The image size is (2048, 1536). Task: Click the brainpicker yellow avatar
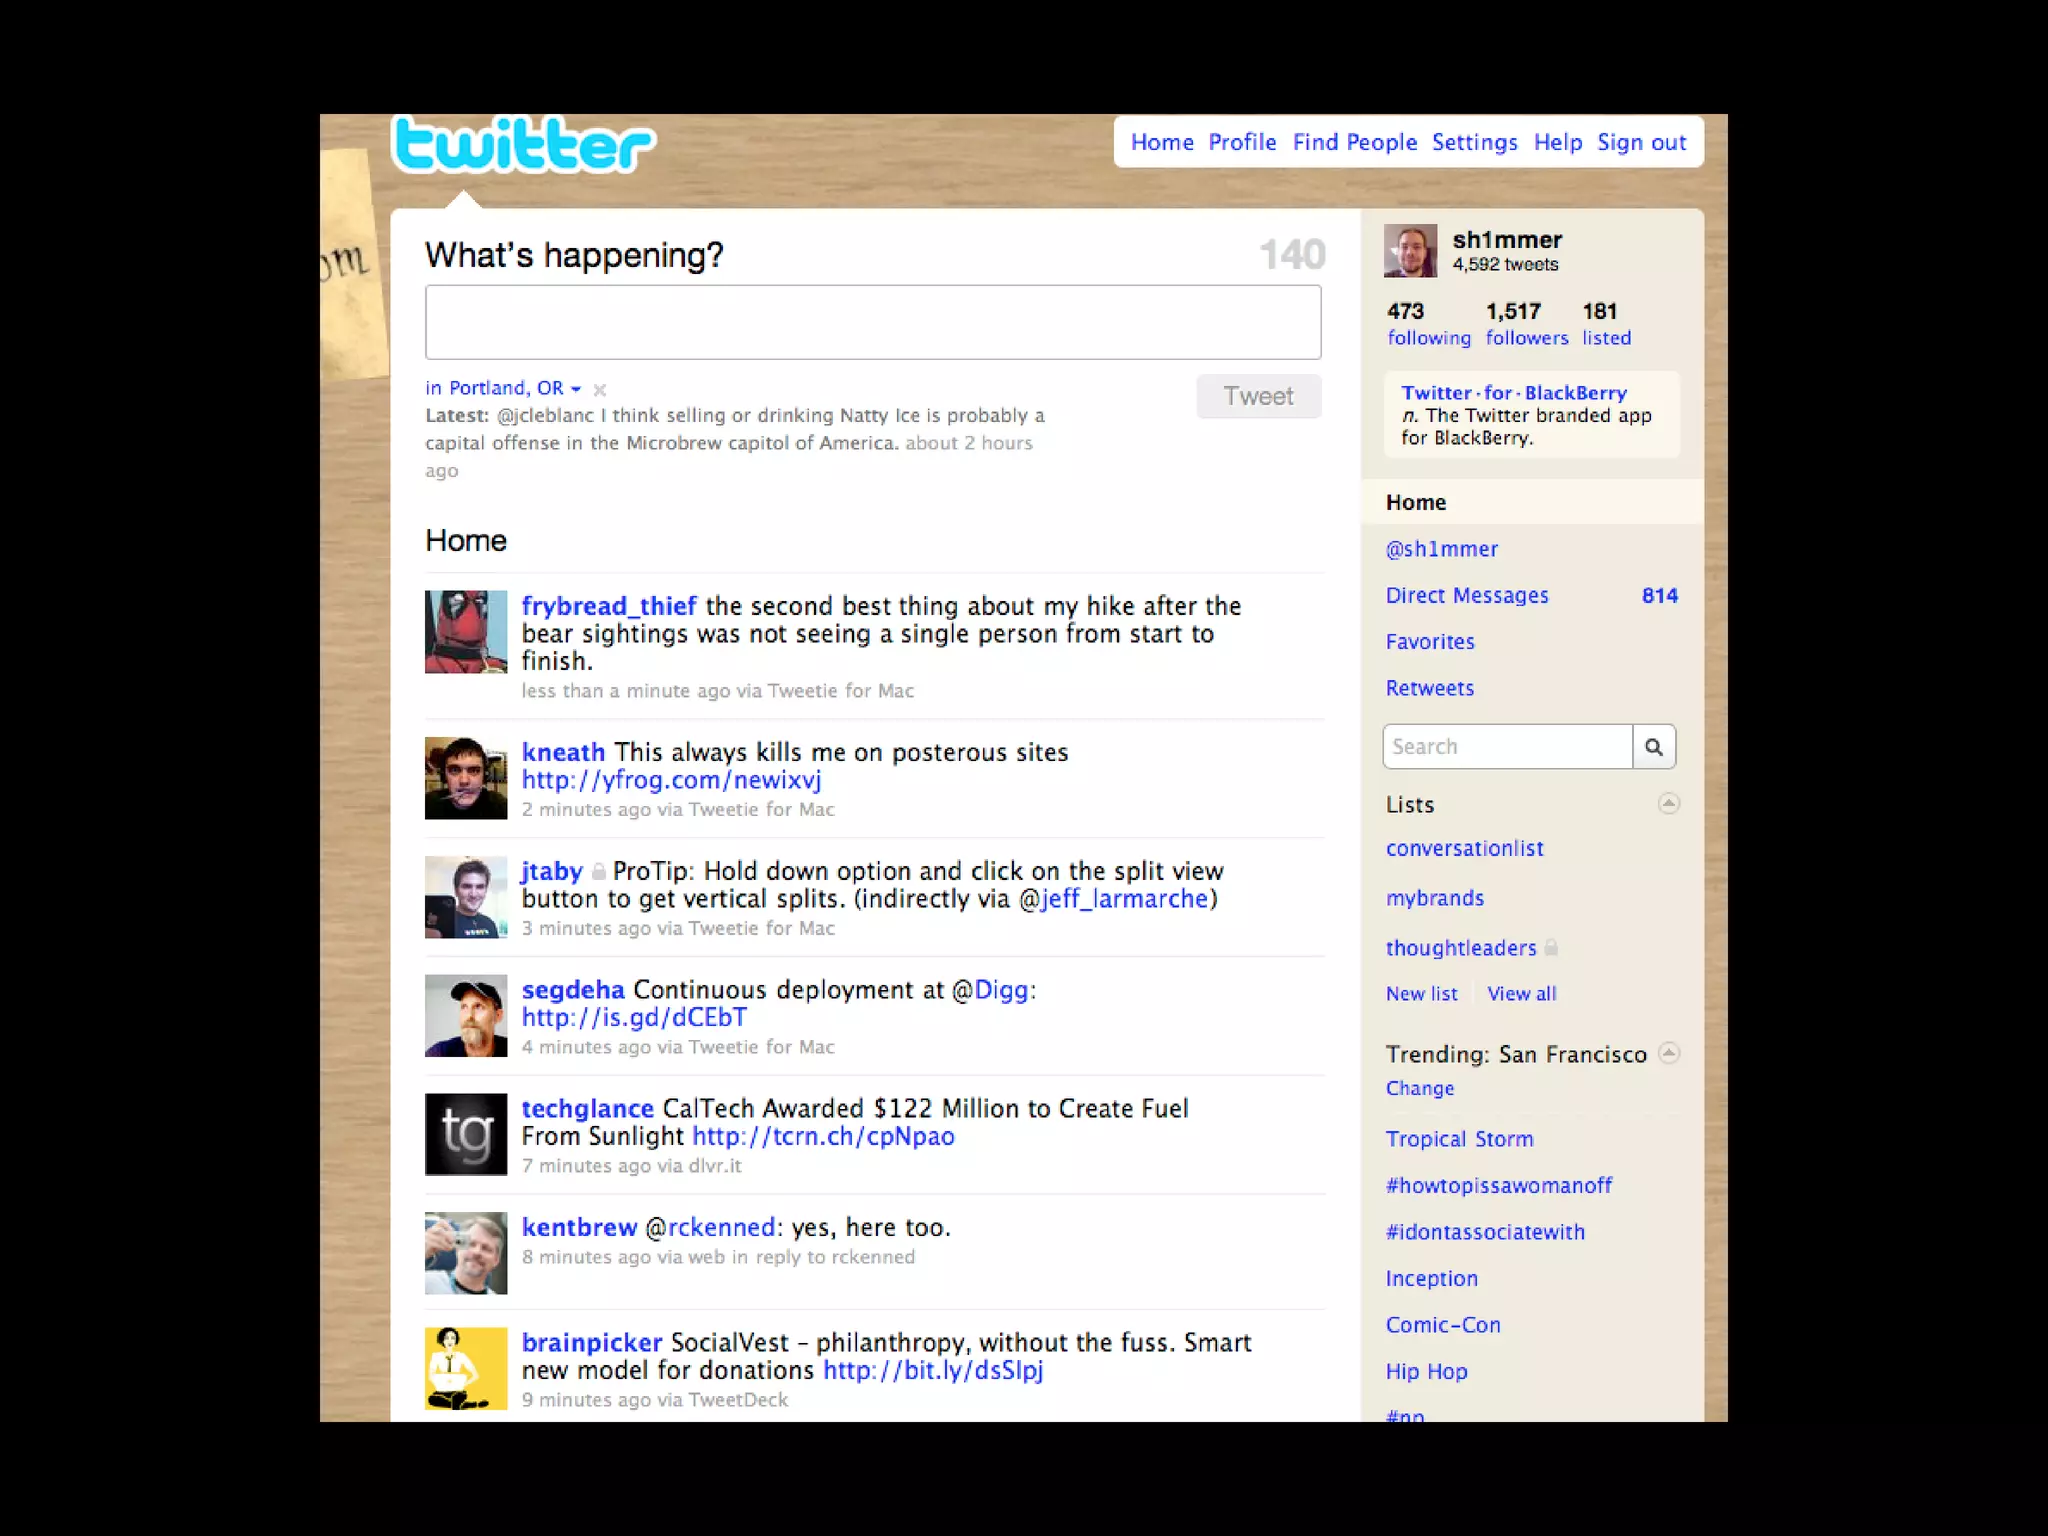pyautogui.click(x=466, y=1368)
